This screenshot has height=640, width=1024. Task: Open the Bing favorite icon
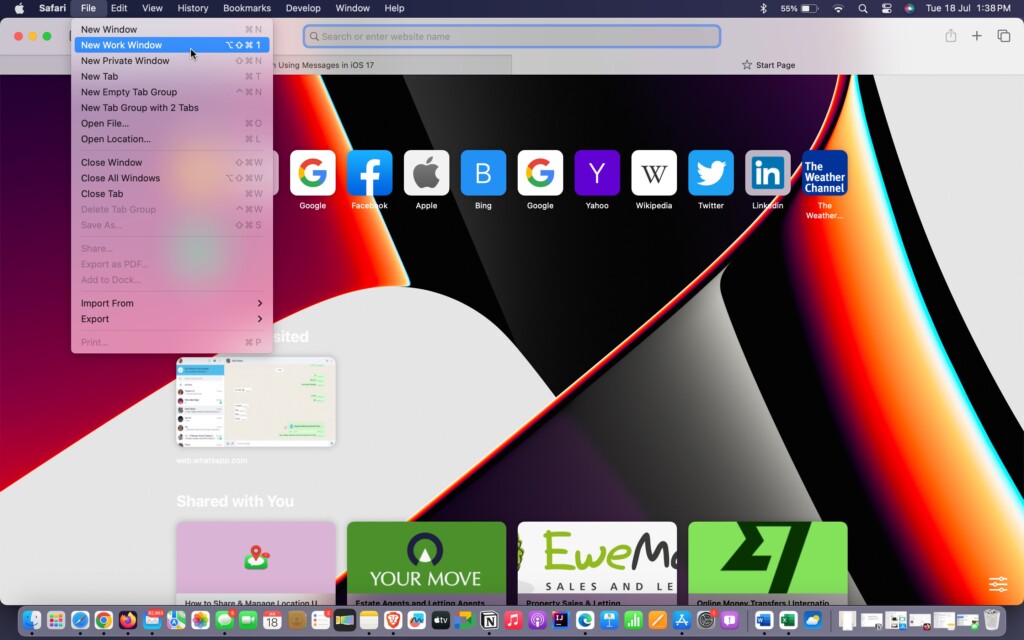pyautogui.click(x=483, y=173)
